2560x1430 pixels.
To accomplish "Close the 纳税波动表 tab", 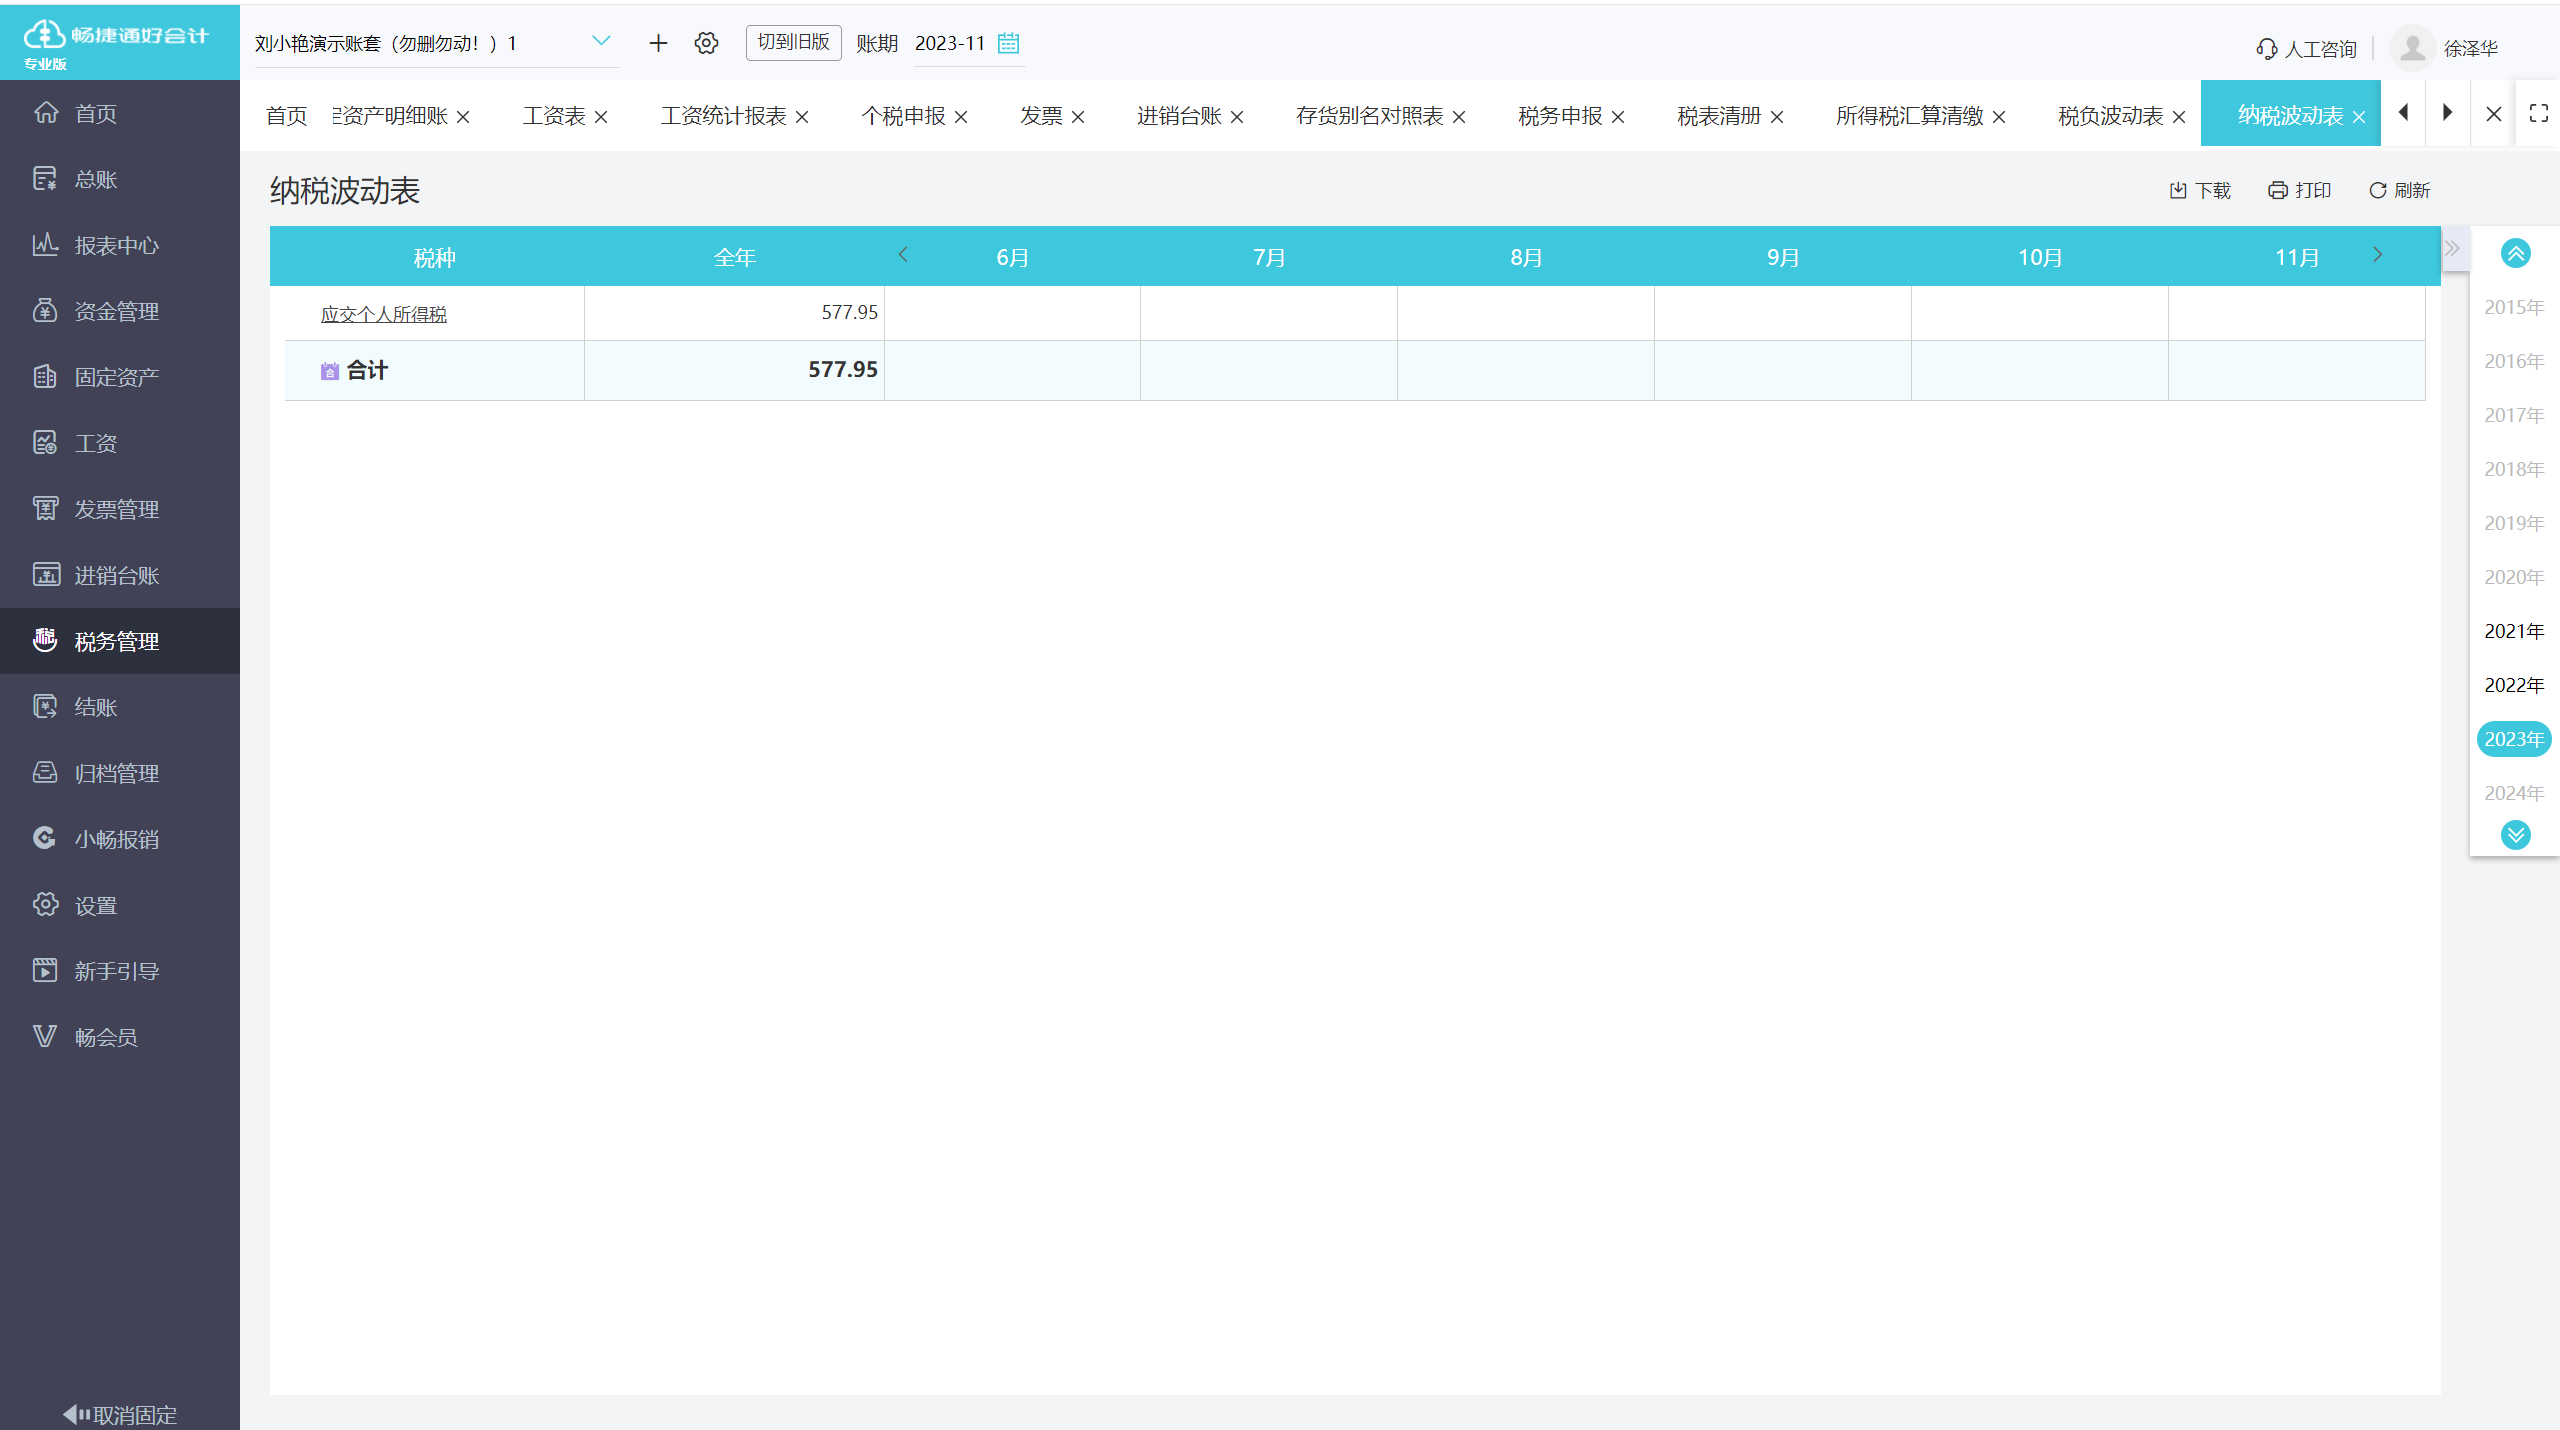I will (2361, 114).
